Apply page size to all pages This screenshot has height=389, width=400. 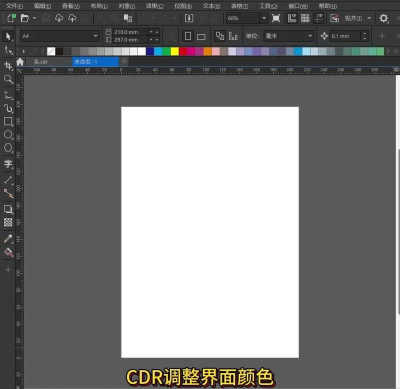[x=220, y=36]
